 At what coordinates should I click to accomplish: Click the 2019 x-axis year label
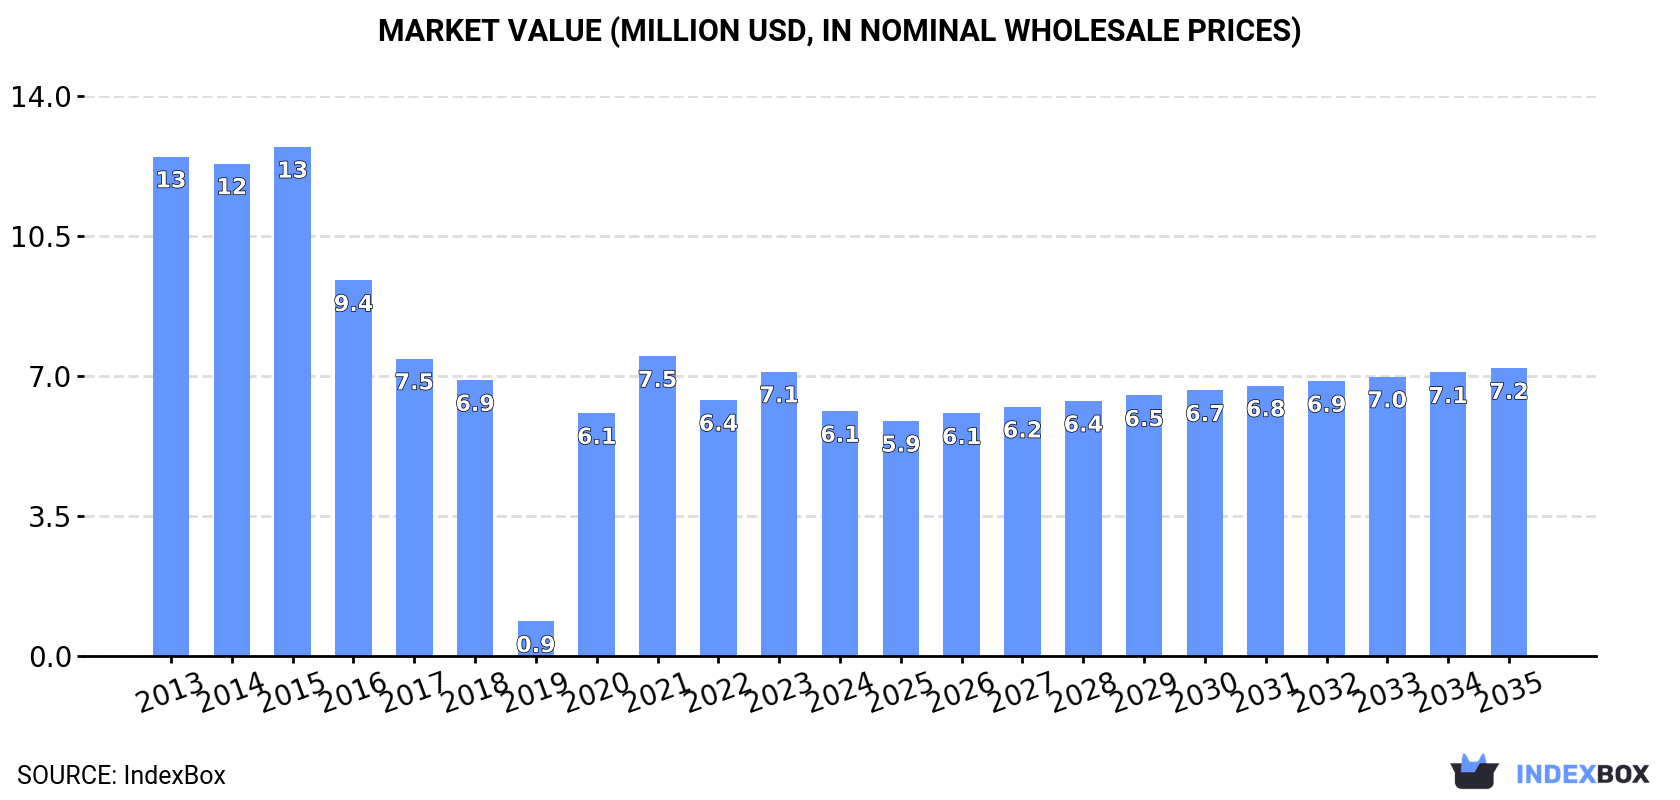coord(536,692)
